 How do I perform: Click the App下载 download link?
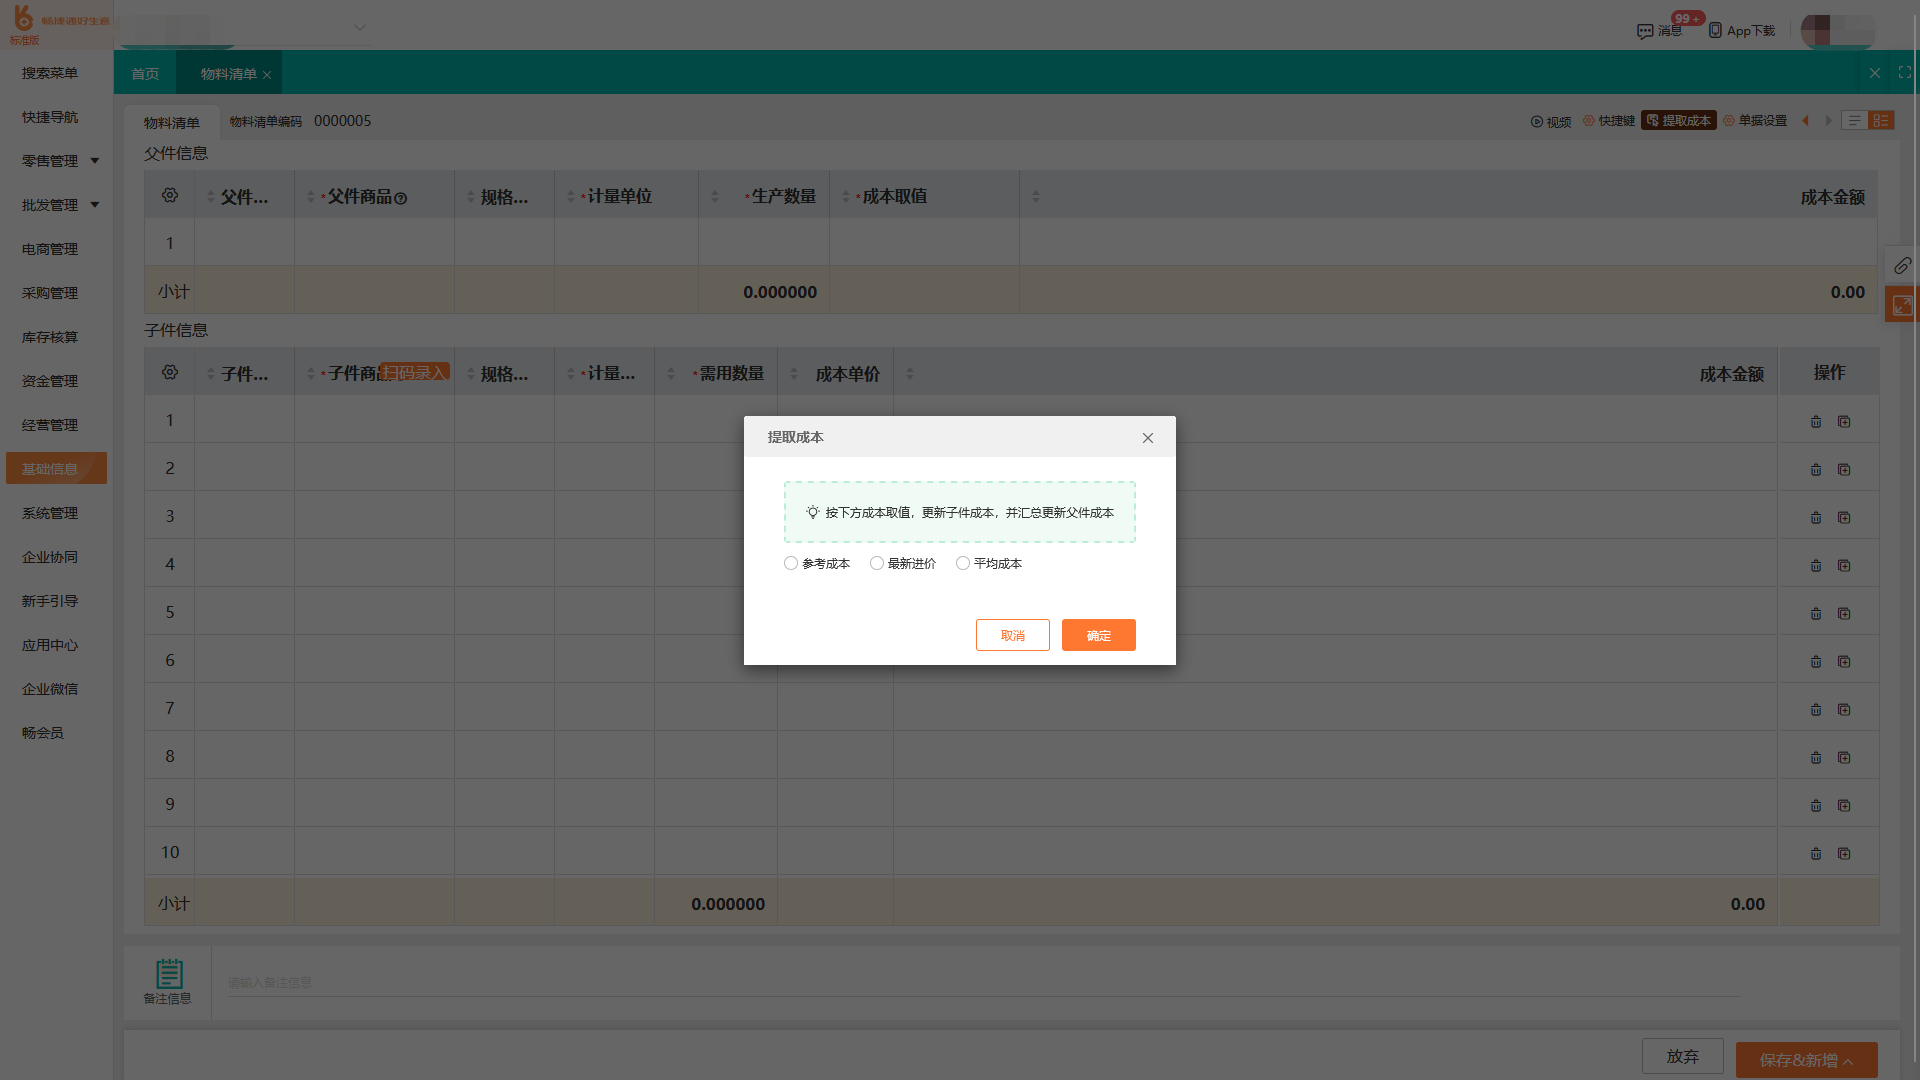pos(1742,29)
